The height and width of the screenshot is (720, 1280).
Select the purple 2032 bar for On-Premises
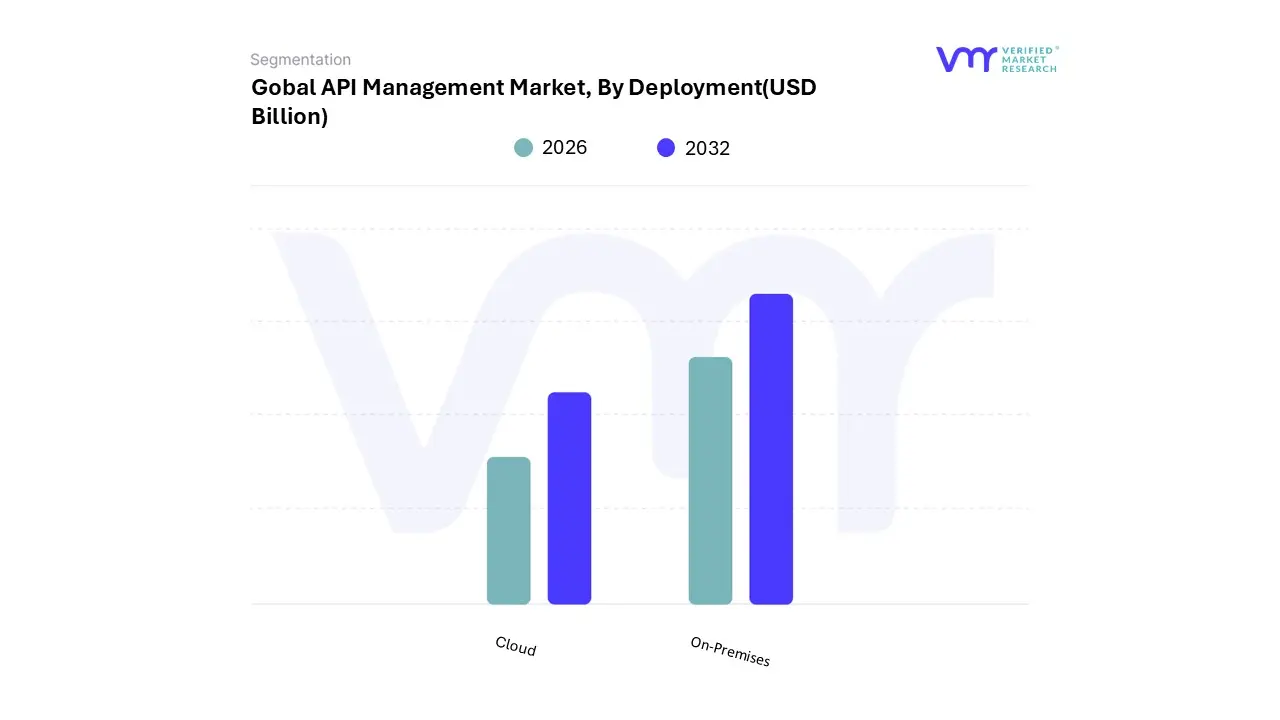point(771,449)
